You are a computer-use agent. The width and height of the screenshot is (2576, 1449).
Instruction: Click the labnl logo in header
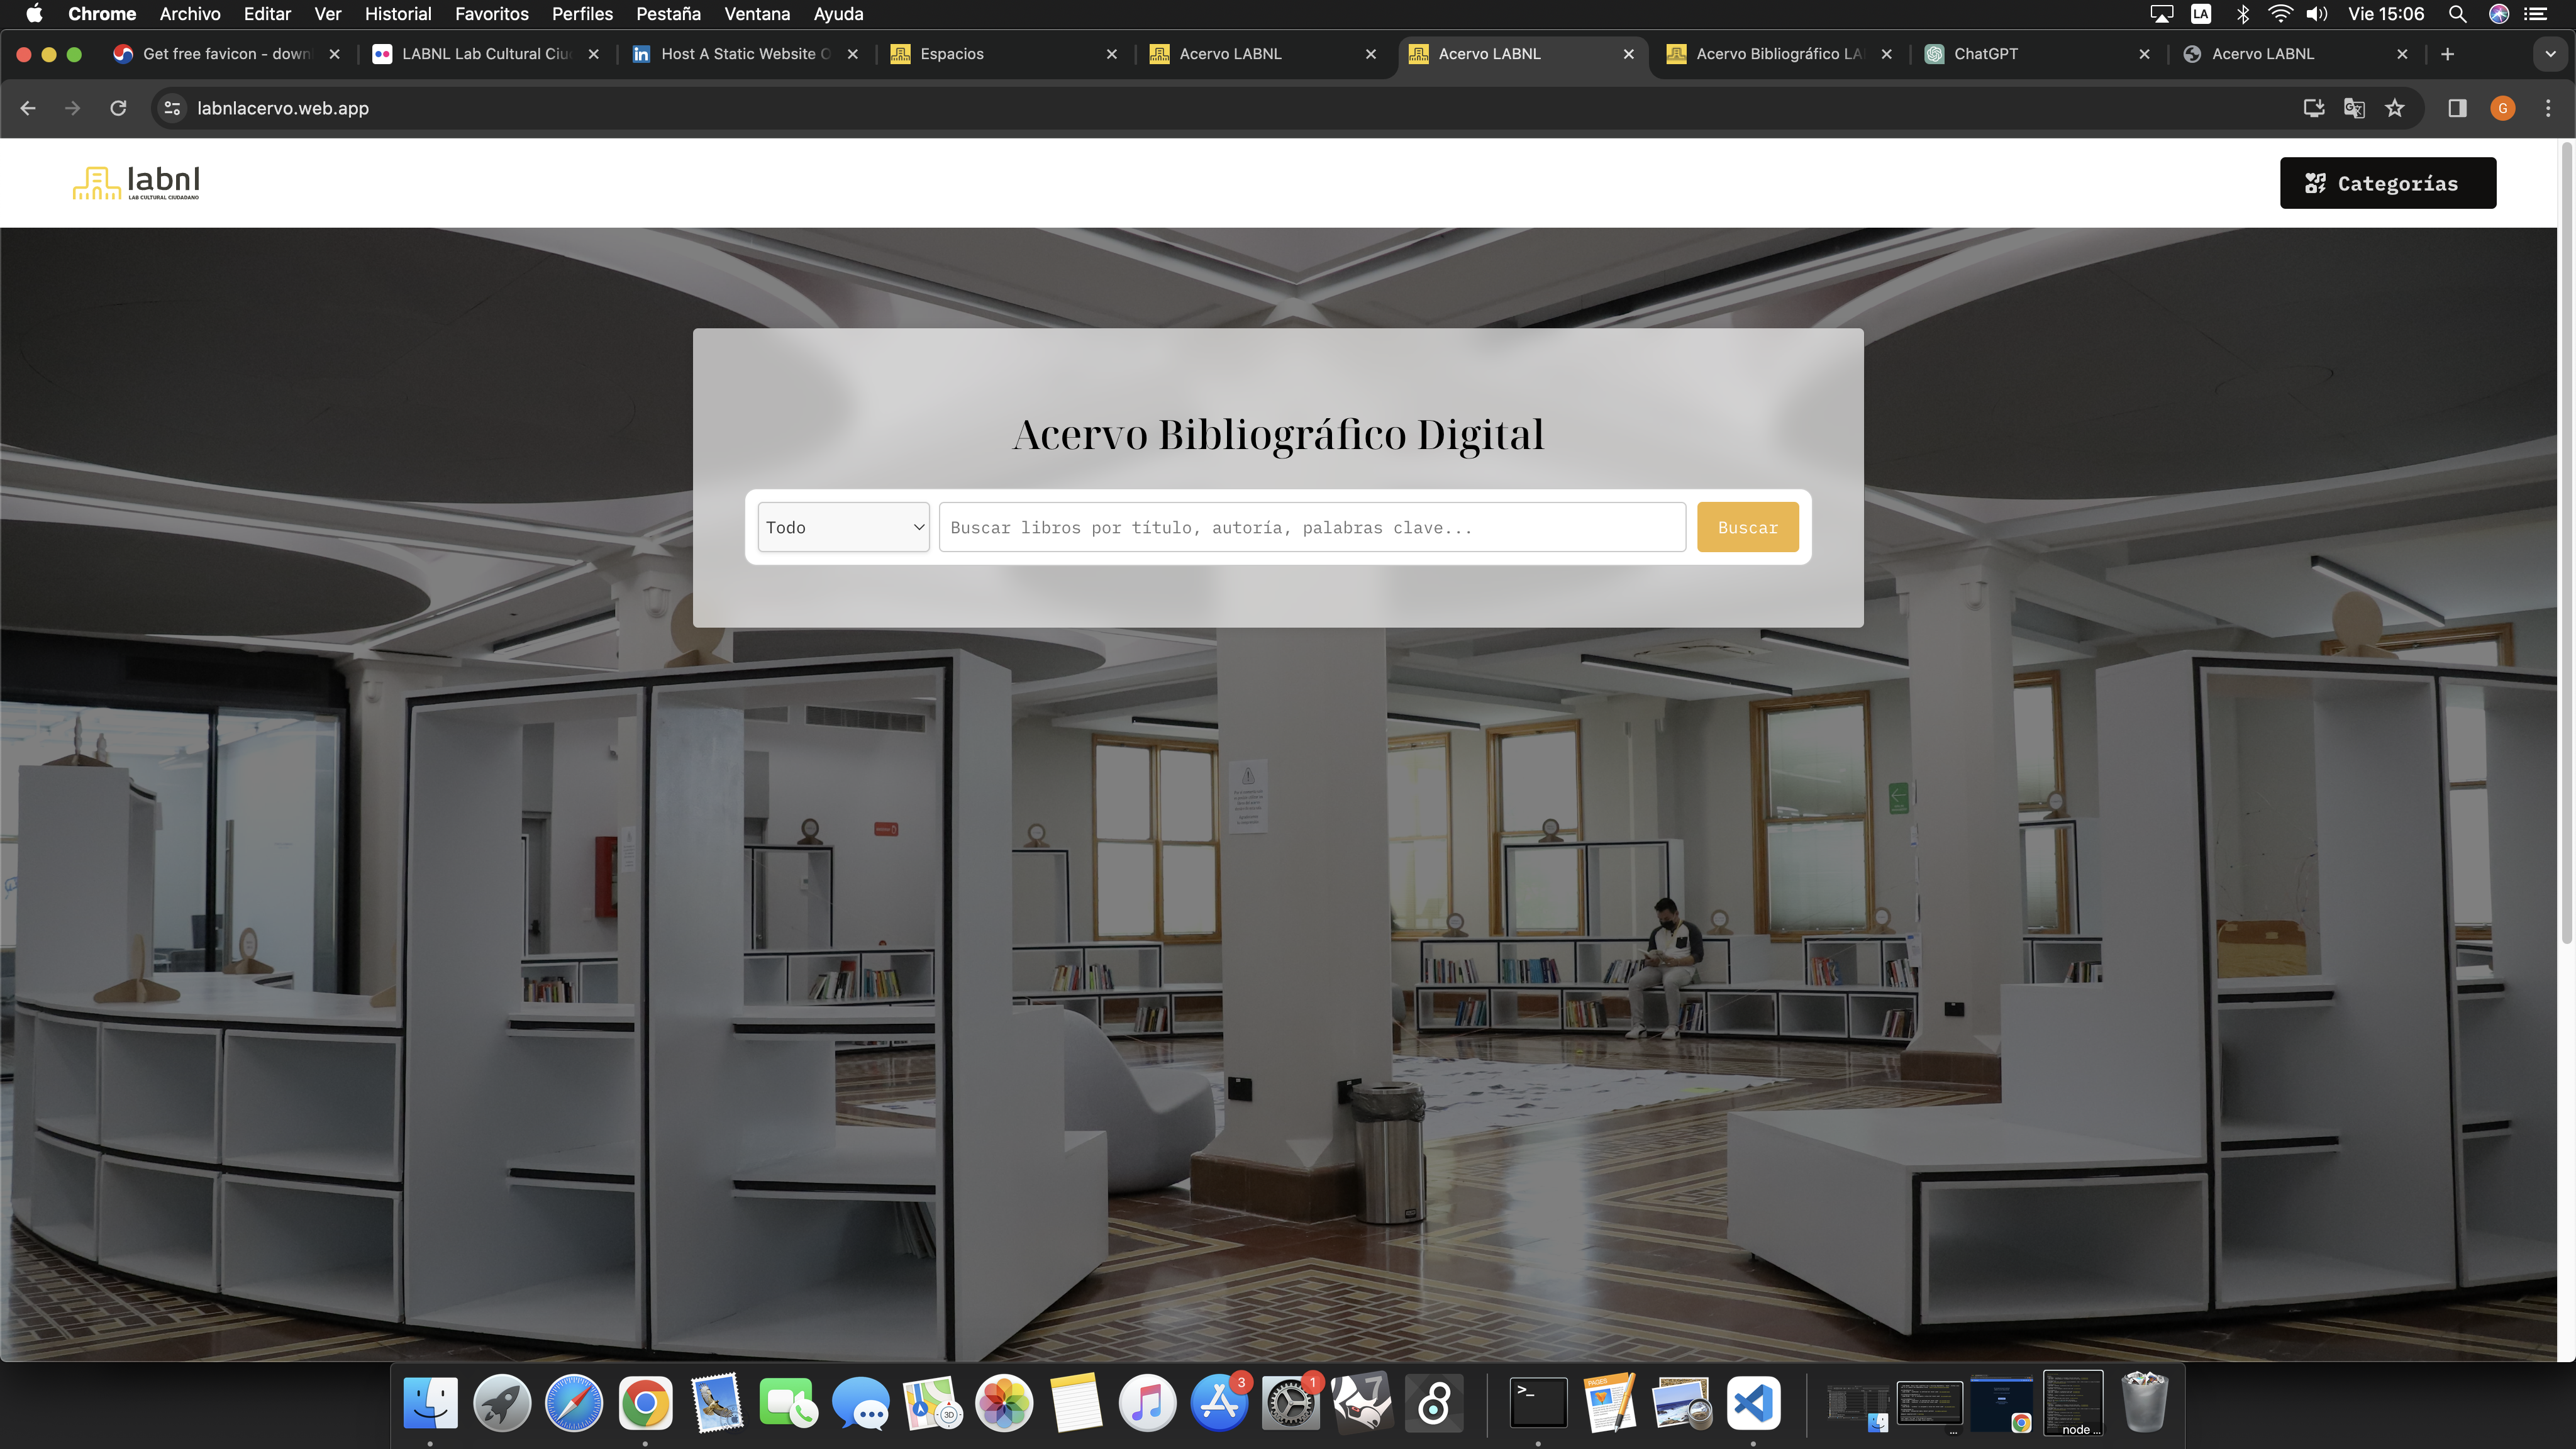coord(136,183)
